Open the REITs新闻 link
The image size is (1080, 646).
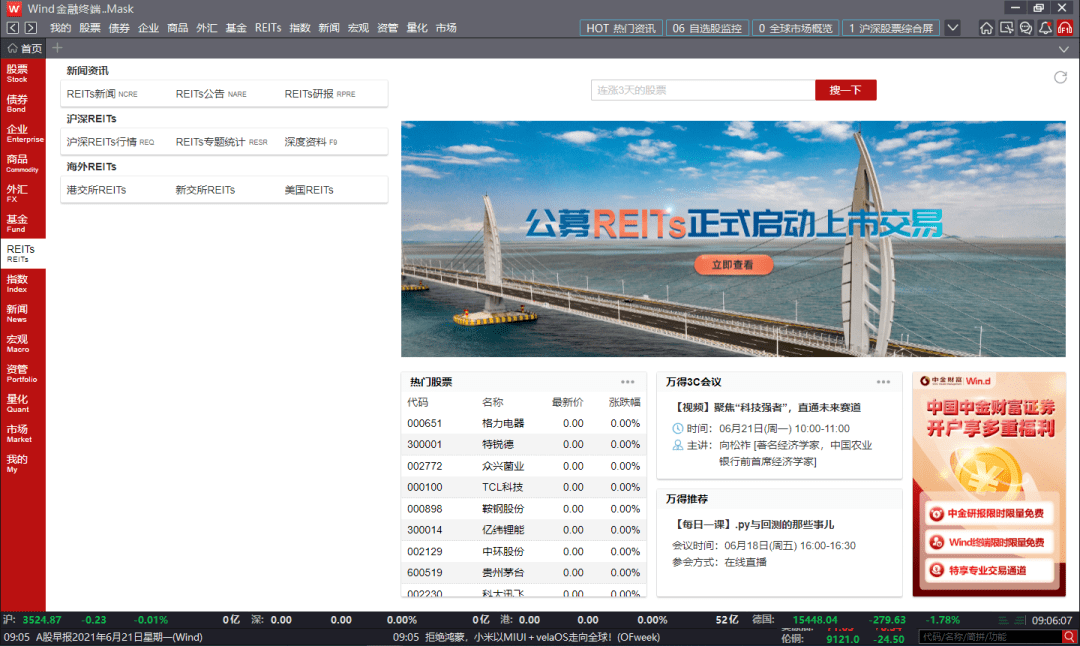click(91, 94)
